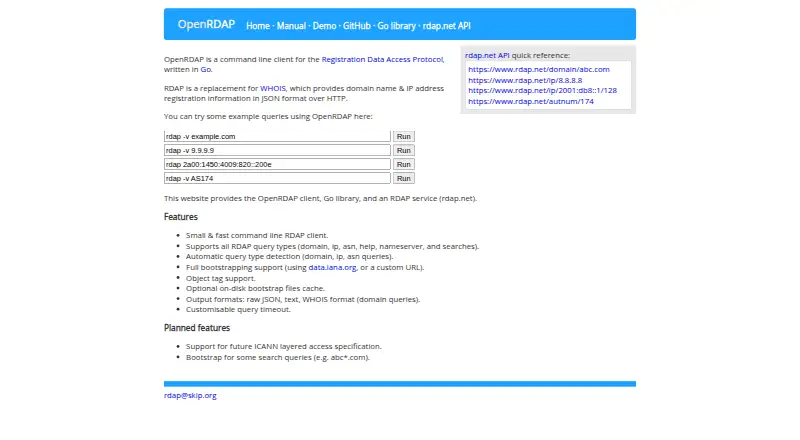Click the rdap@skip.org email link
Viewport: 800px width, 440px height.
(190, 395)
